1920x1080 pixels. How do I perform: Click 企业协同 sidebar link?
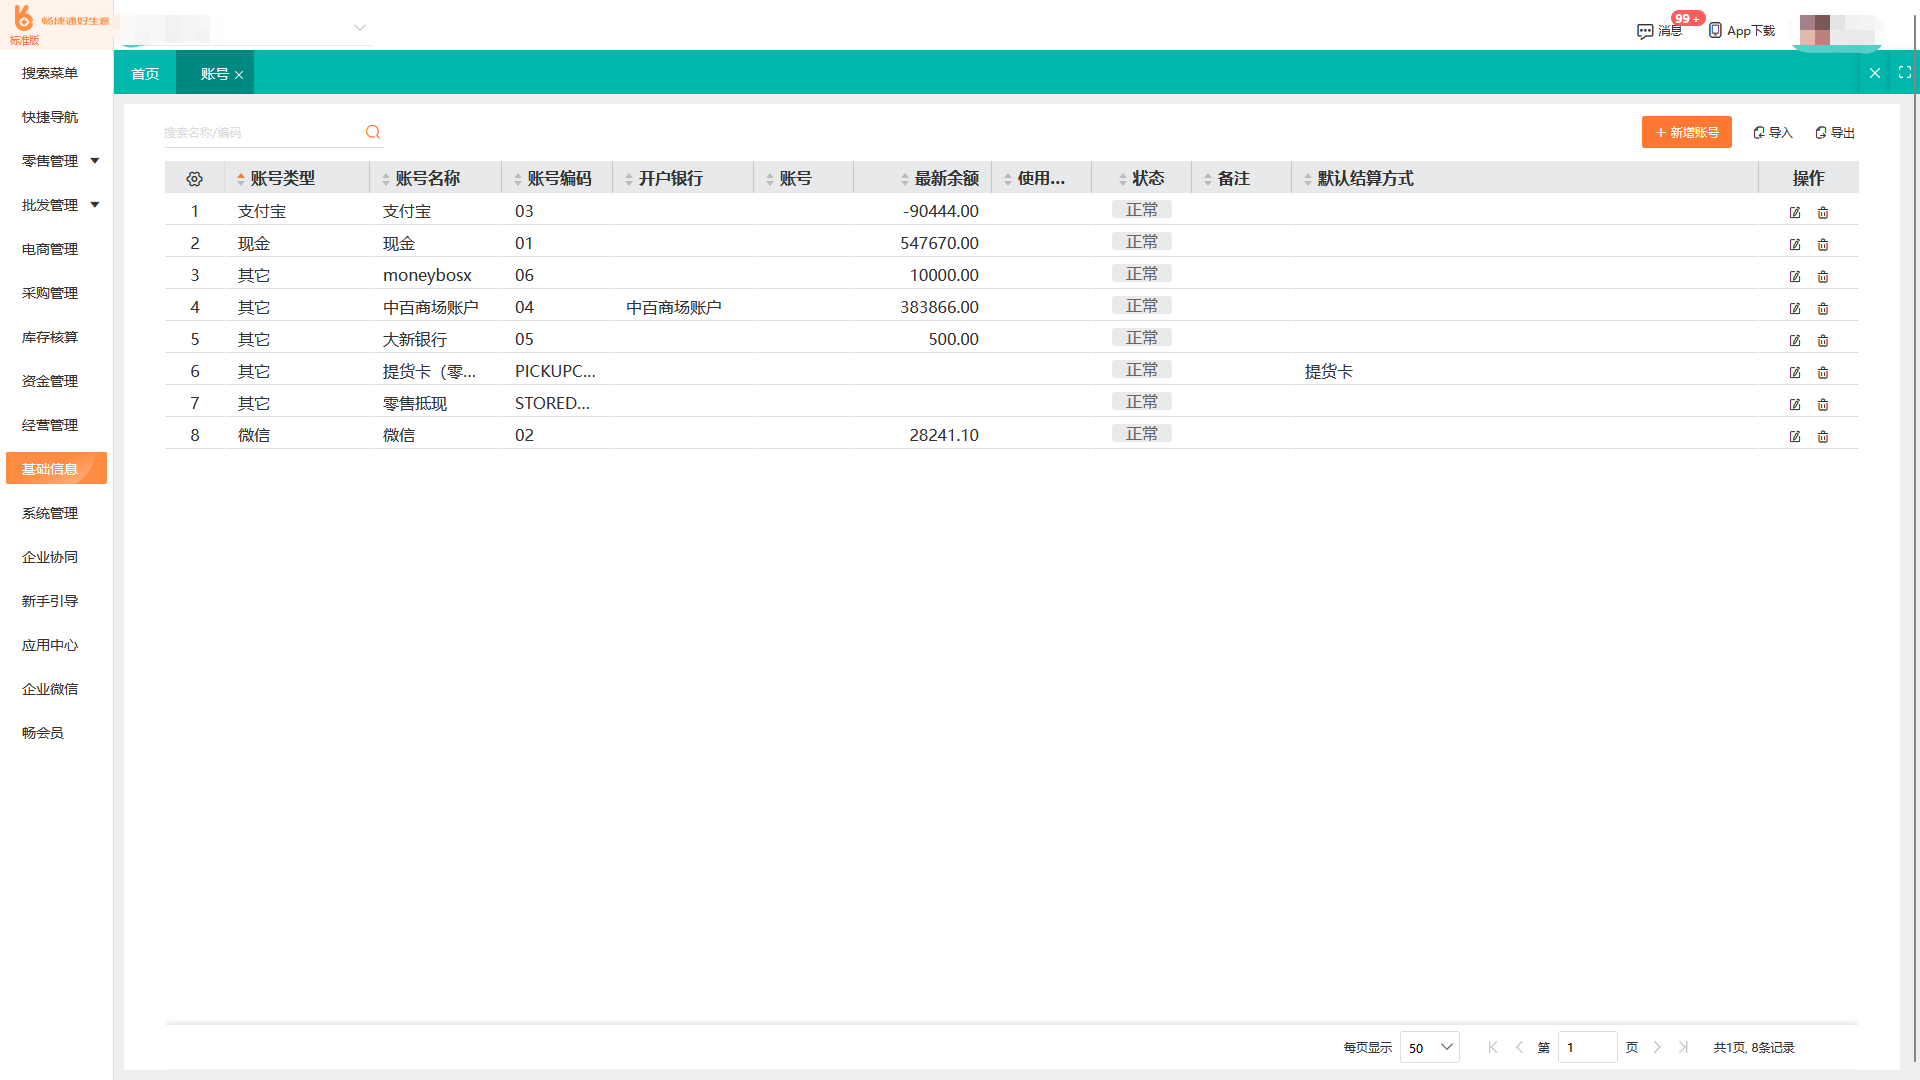coord(50,556)
